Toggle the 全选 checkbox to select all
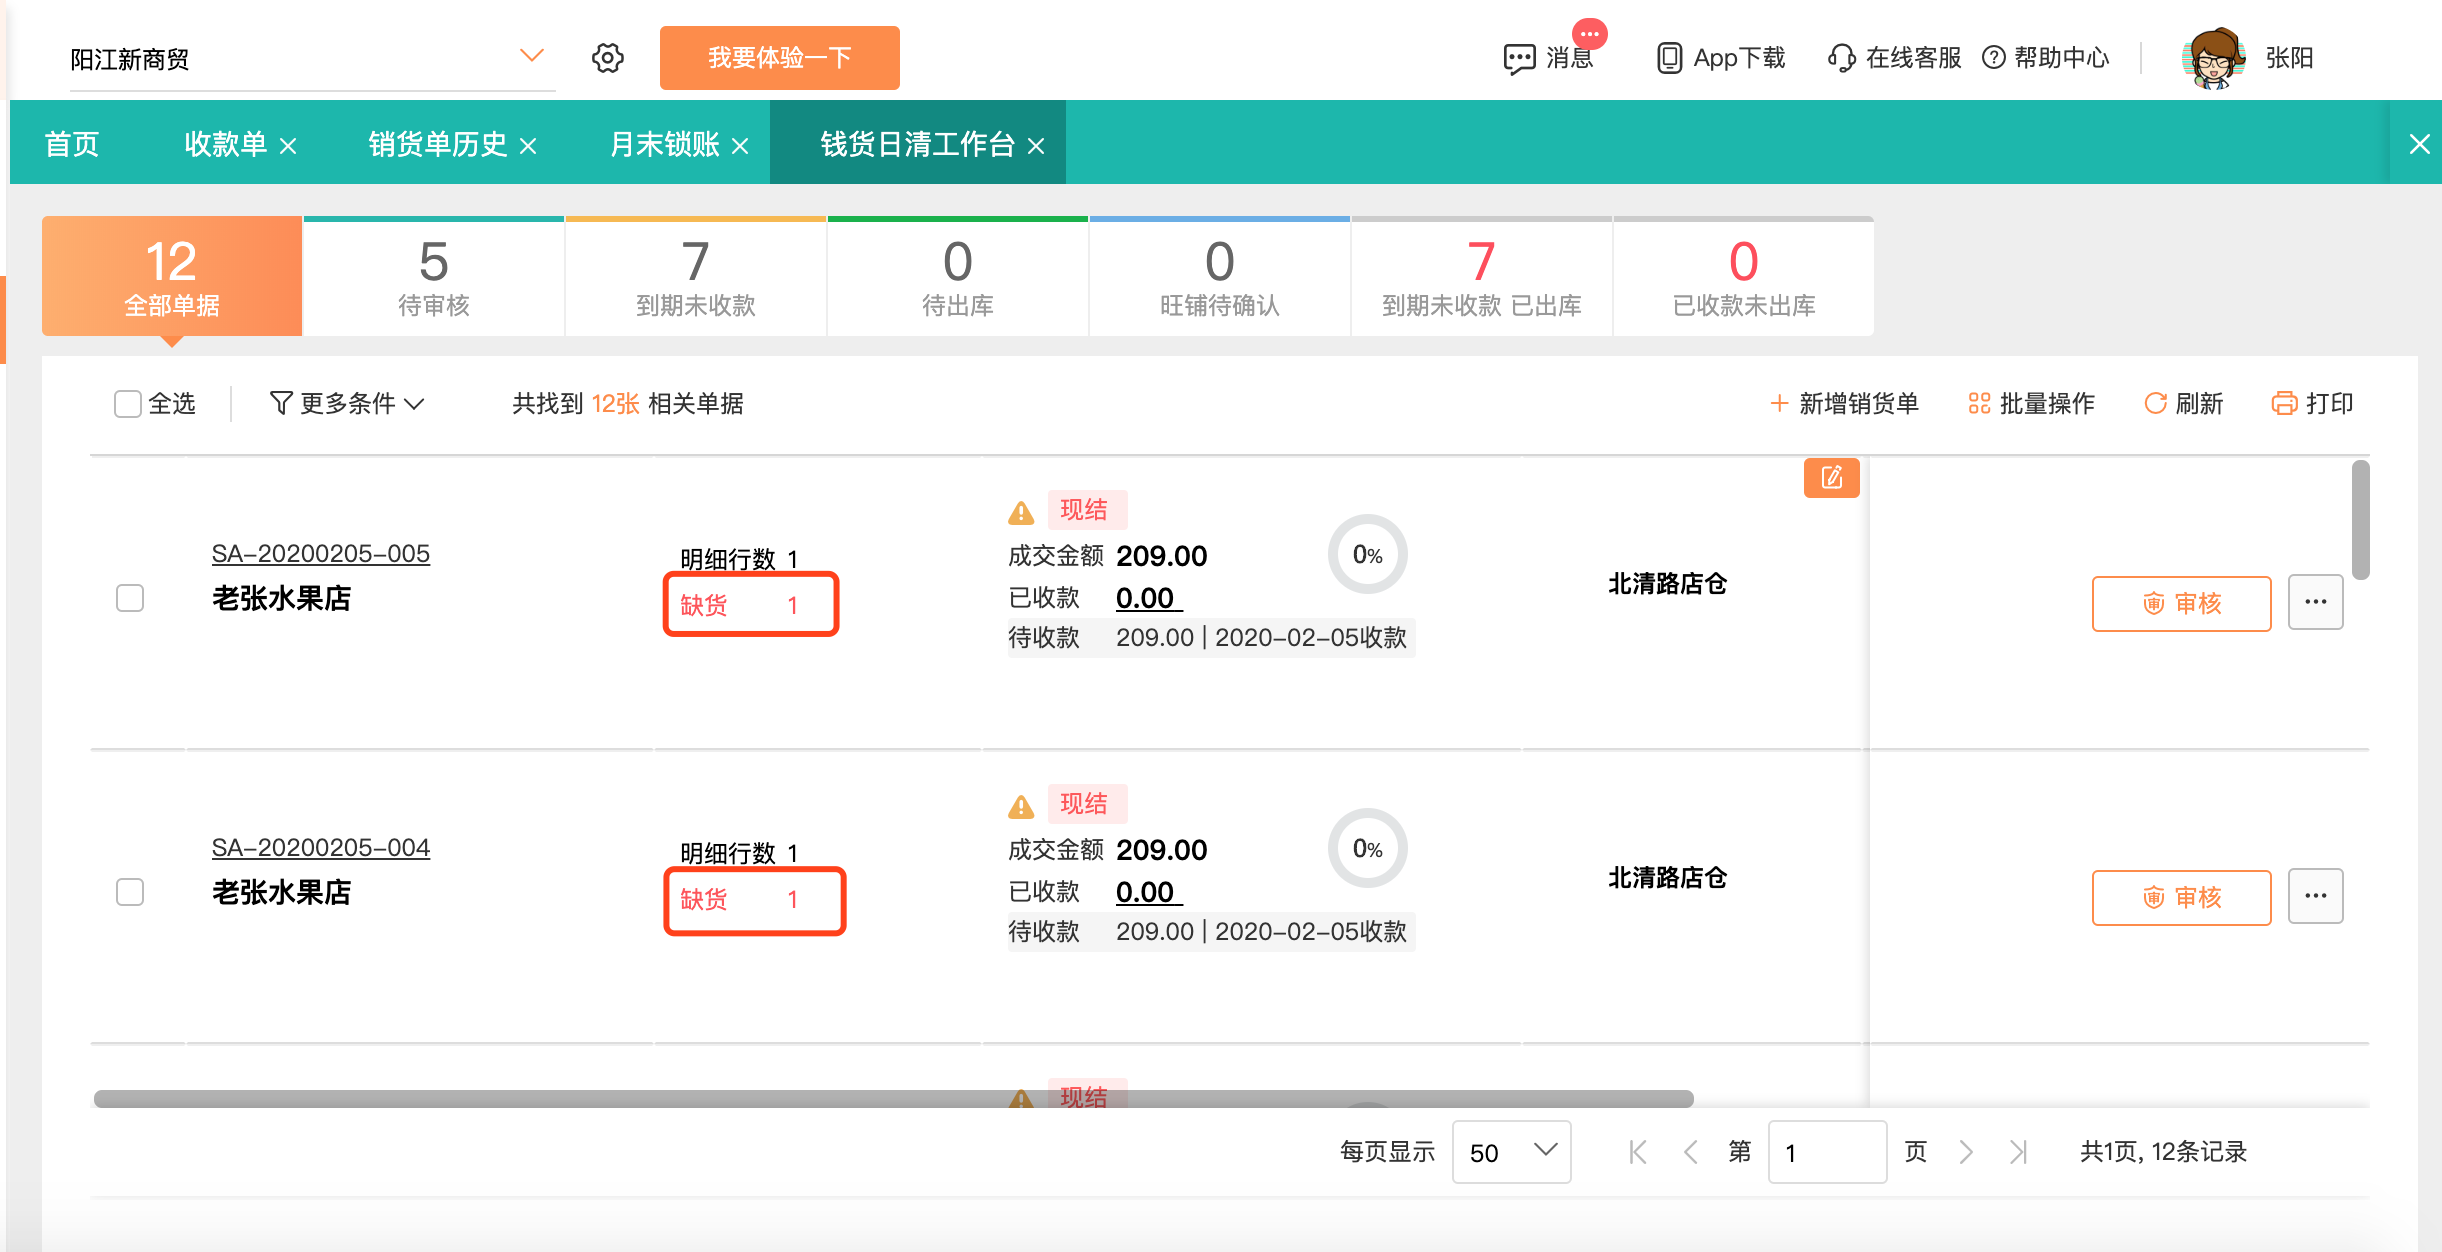Screen dimensions: 2442x1252 128,402
